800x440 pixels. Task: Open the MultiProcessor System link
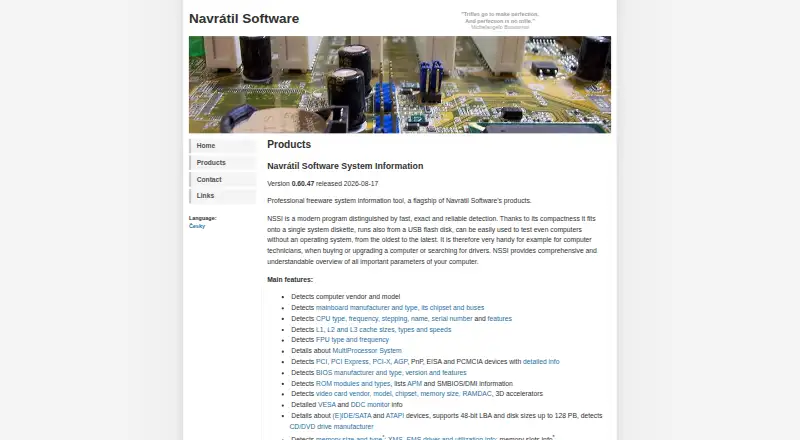(x=367, y=351)
